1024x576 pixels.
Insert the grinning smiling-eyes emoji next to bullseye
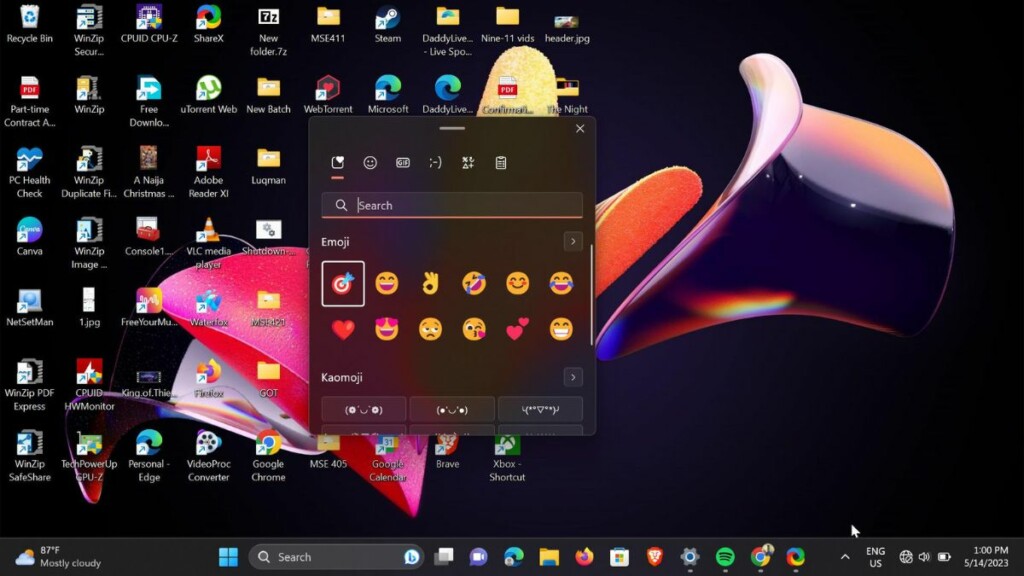[387, 283]
